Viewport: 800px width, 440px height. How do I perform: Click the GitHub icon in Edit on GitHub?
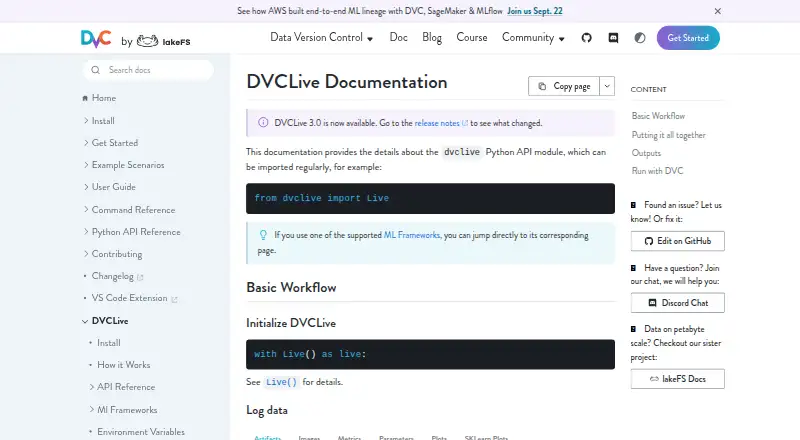coord(648,241)
